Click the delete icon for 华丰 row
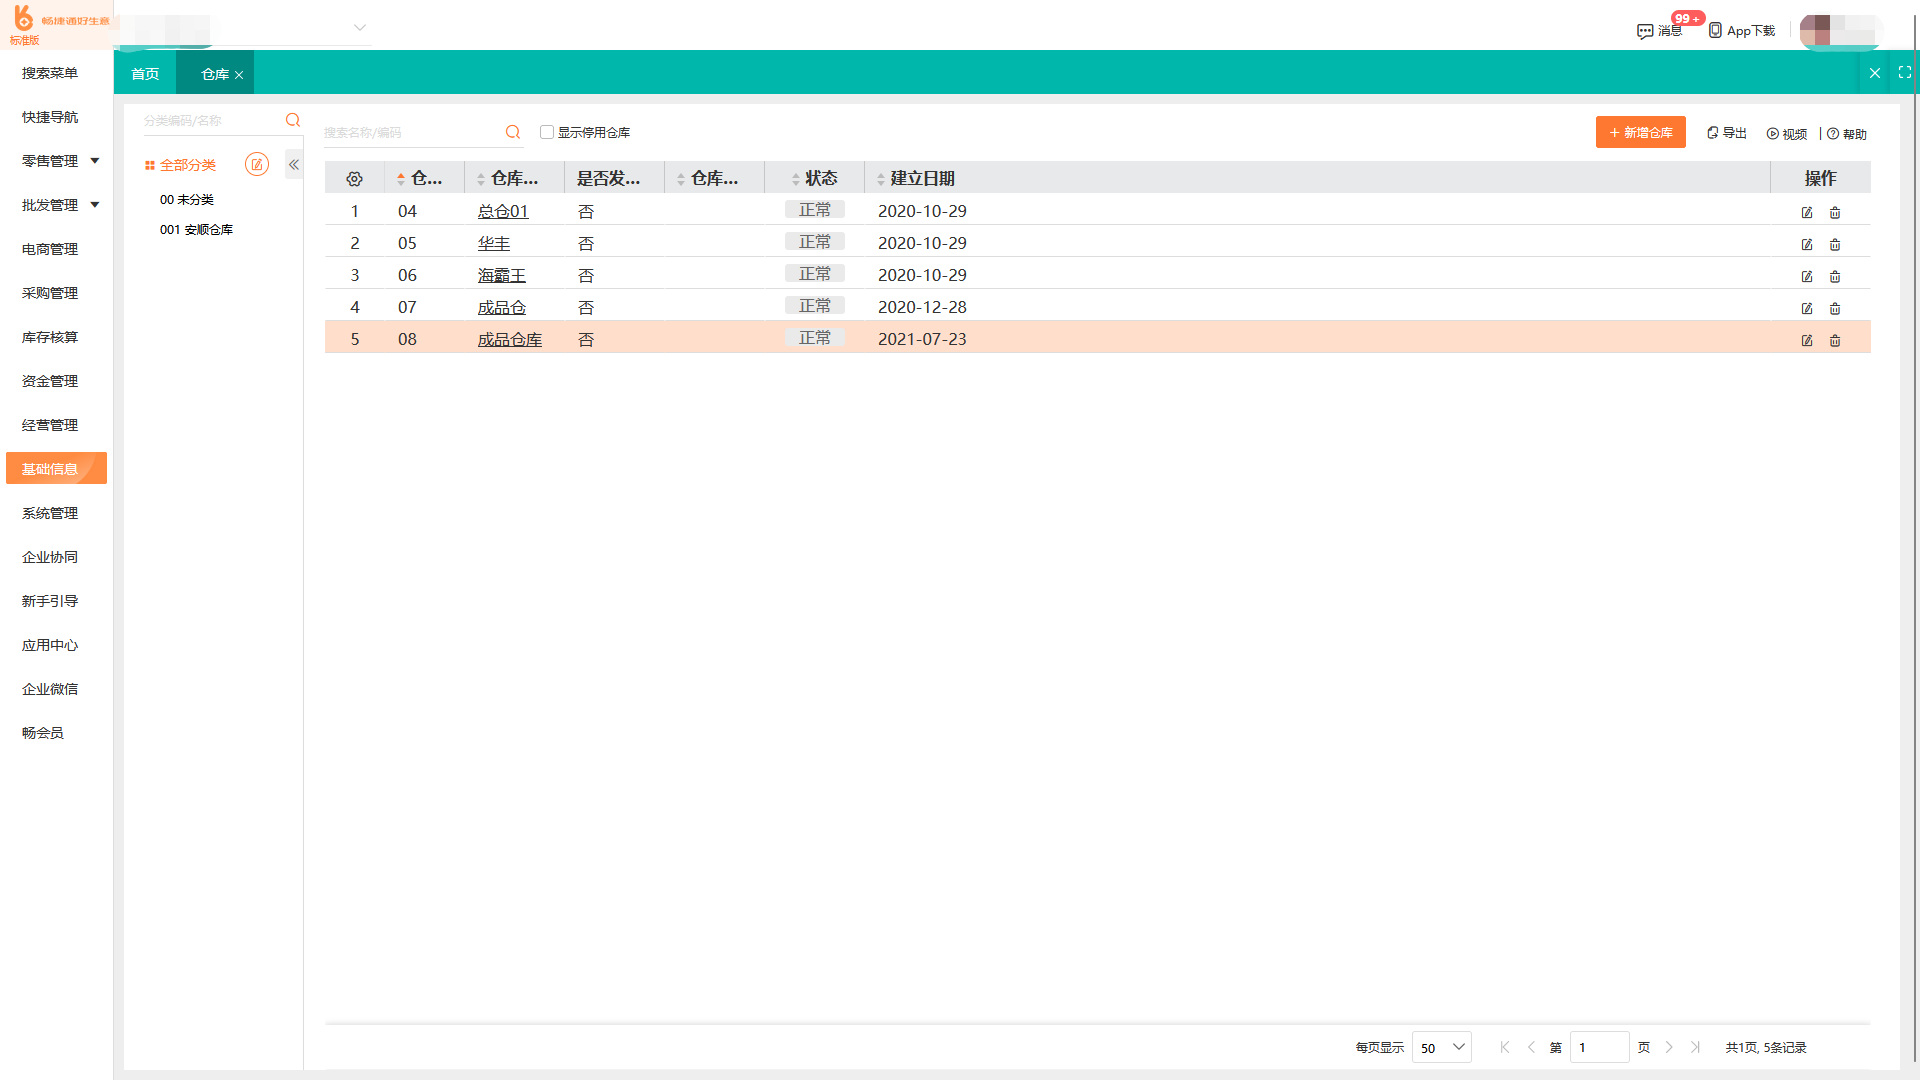The height and width of the screenshot is (1080, 1920). click(1834, 243)
